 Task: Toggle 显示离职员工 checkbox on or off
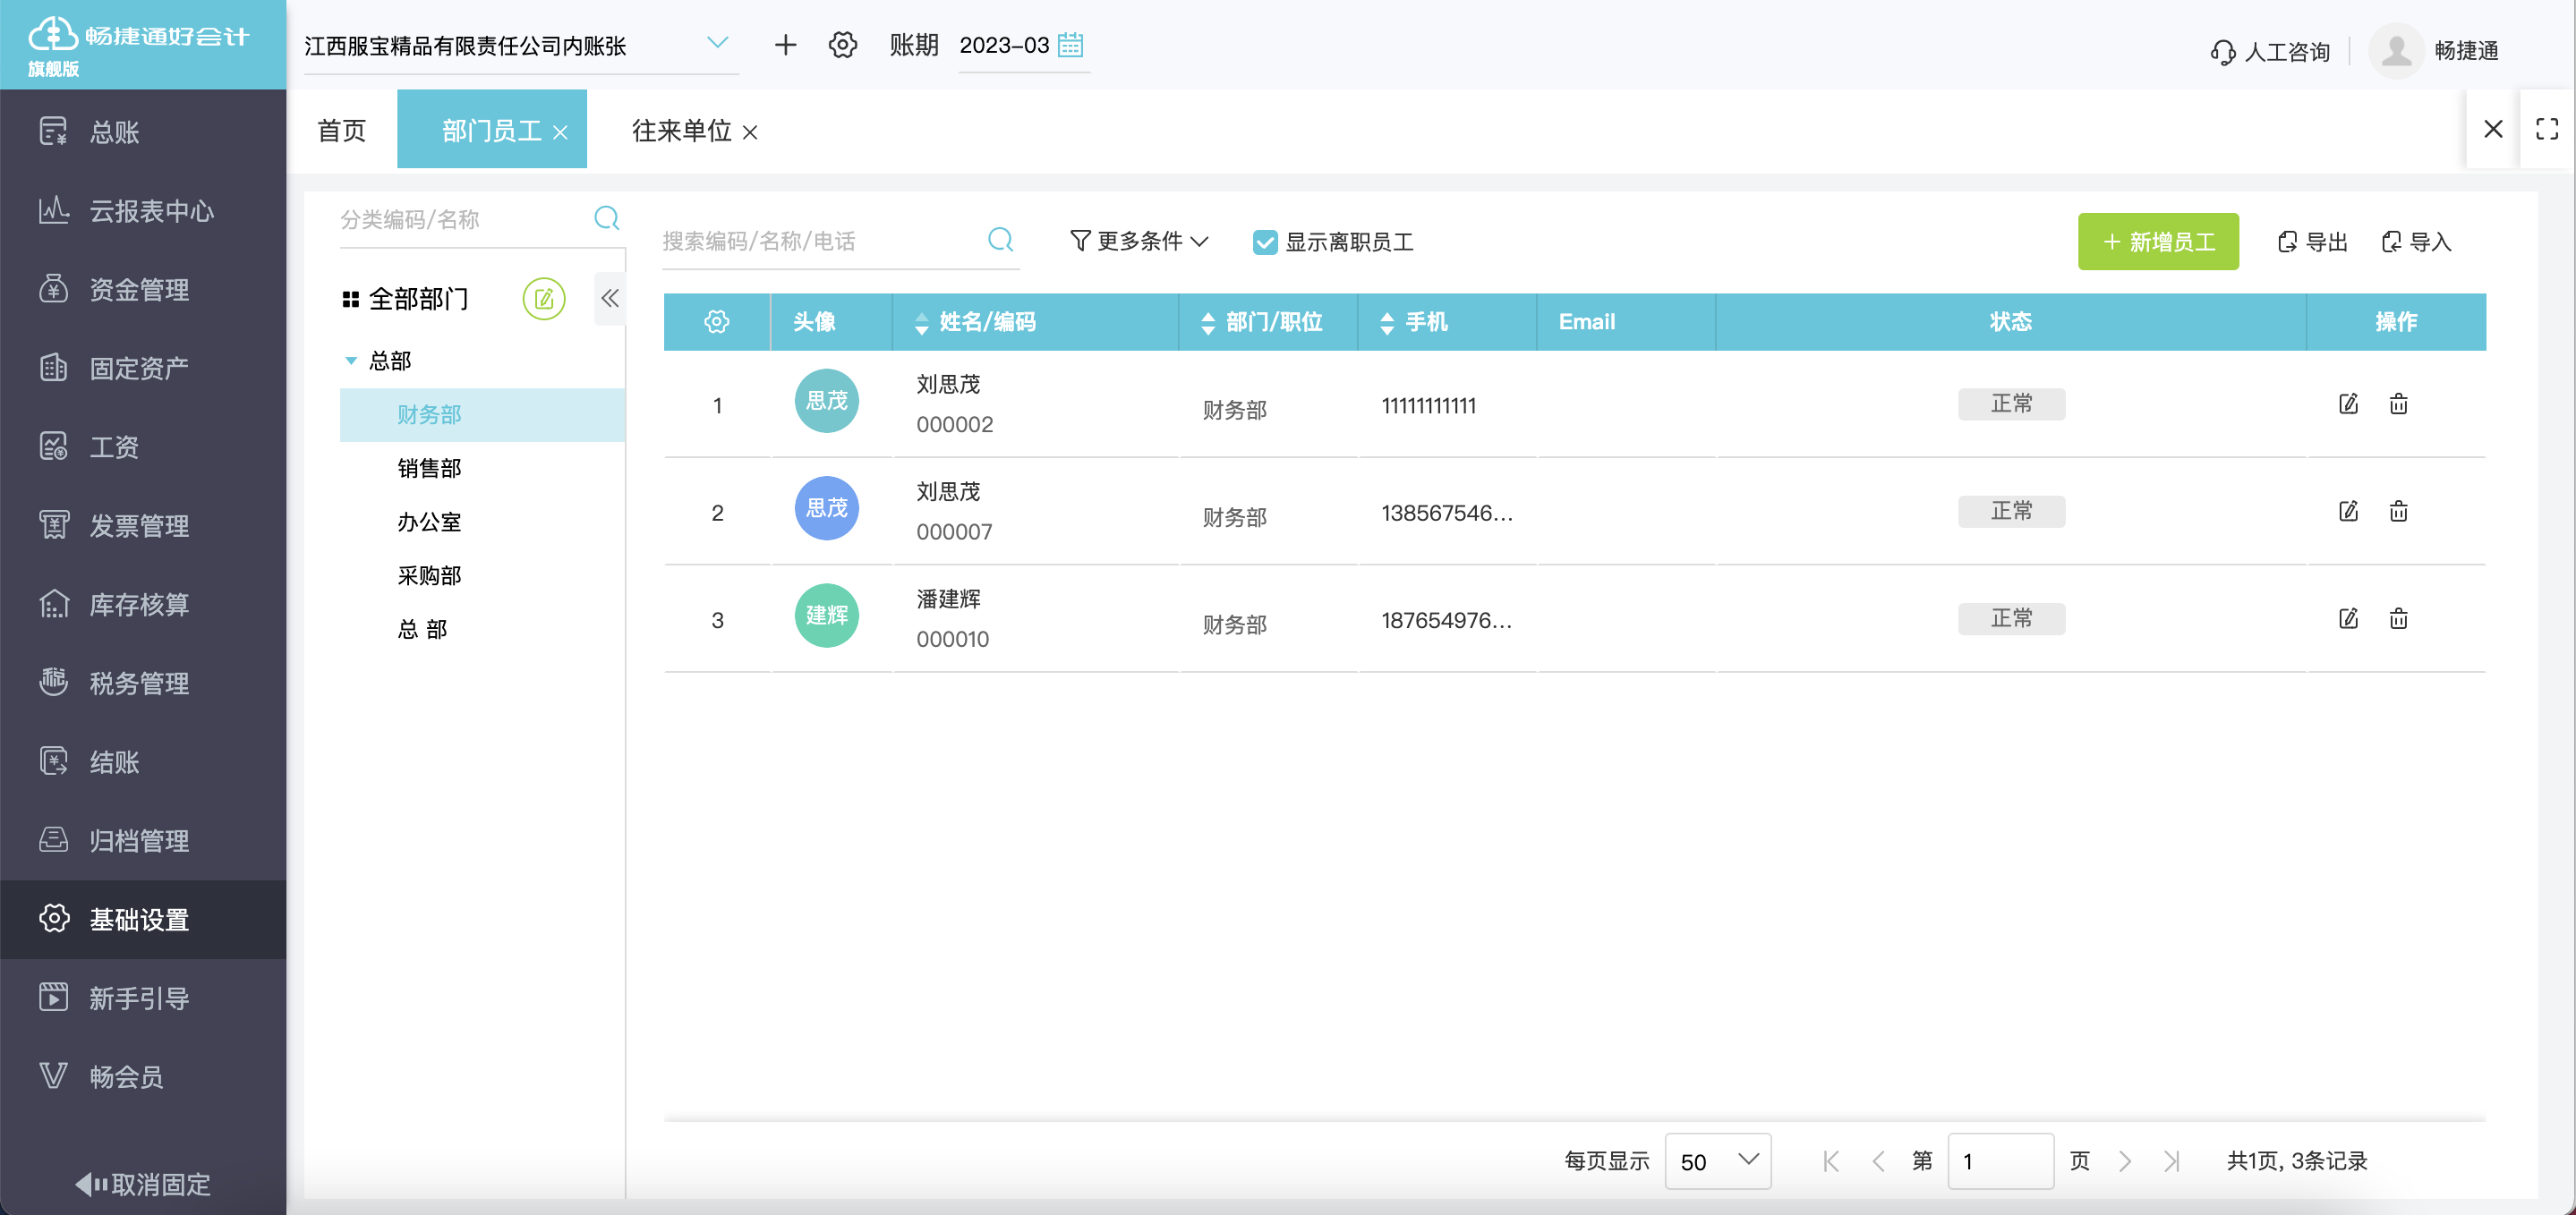1262,242
